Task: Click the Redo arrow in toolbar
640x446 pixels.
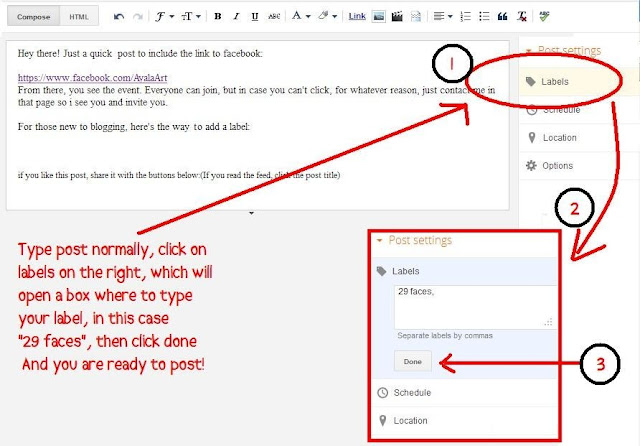Action: [138, 17]
